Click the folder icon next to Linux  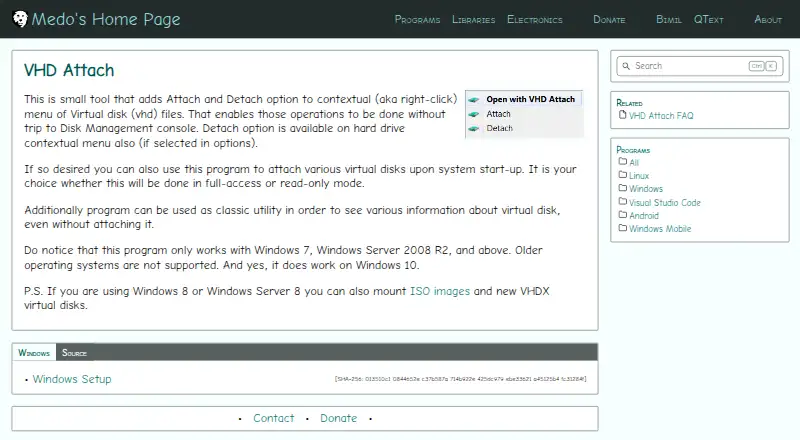(622, 175)
